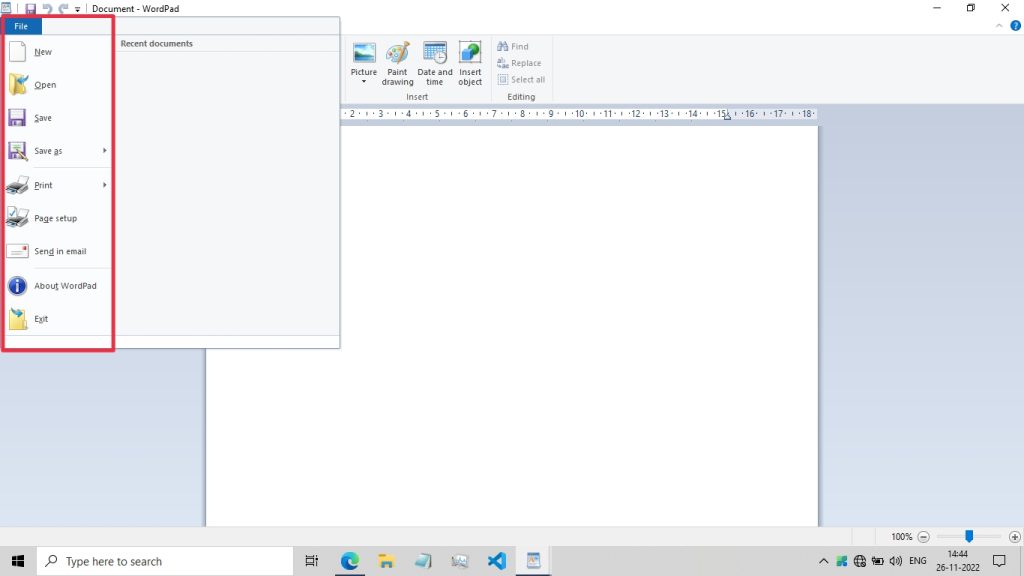The width and height of the screenshot is (1024, 576).
Task: Click the Print printer icon
Action: click(18, 185)
